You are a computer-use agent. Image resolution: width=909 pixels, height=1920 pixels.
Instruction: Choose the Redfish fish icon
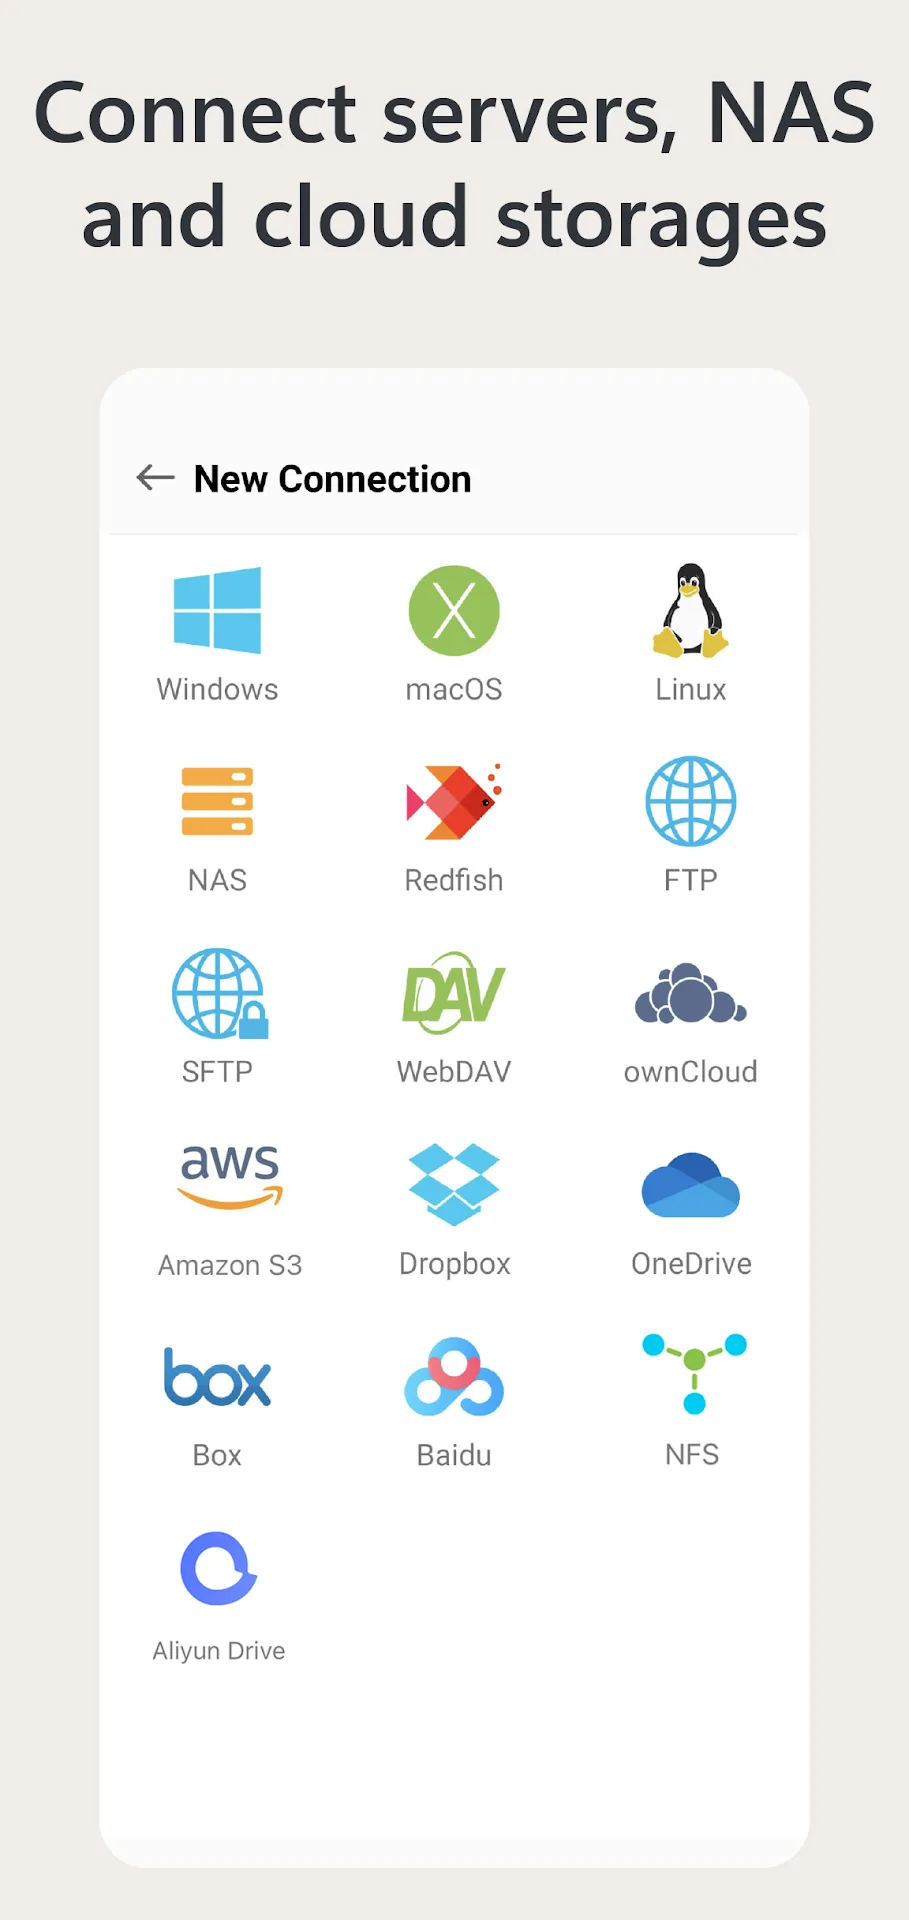(454, 801)
